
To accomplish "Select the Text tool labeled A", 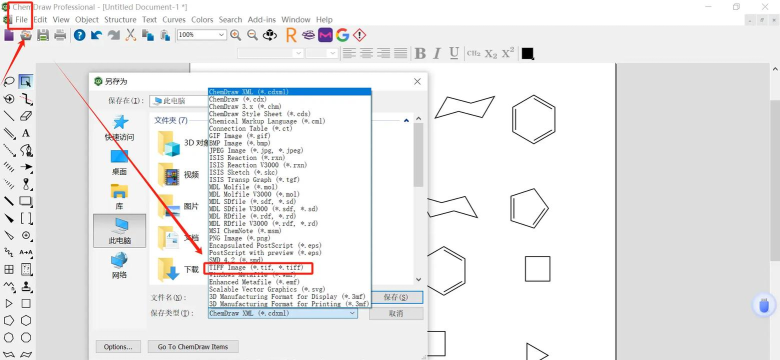I will 26,133.
